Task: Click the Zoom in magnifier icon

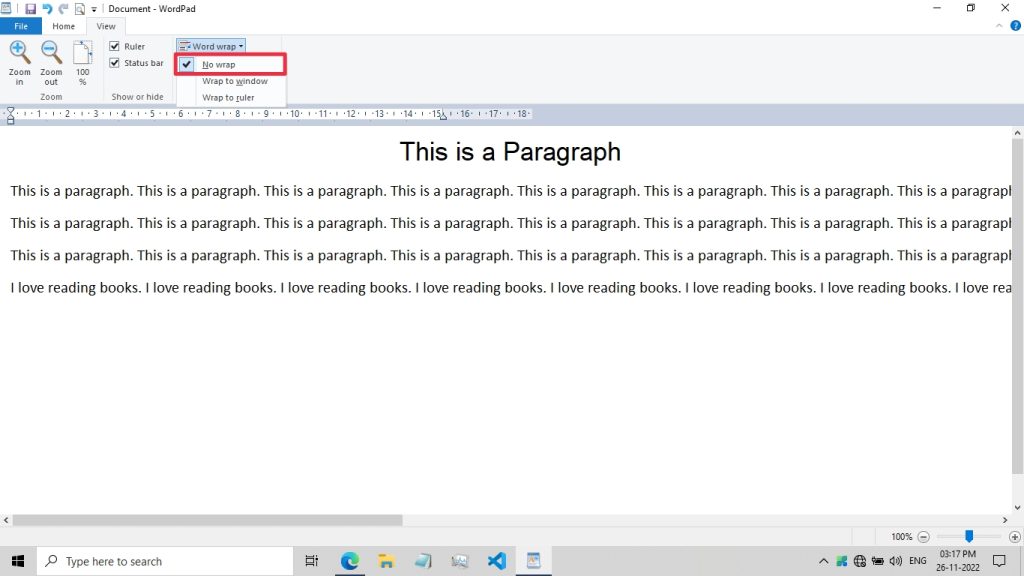Action: point(19,52)
